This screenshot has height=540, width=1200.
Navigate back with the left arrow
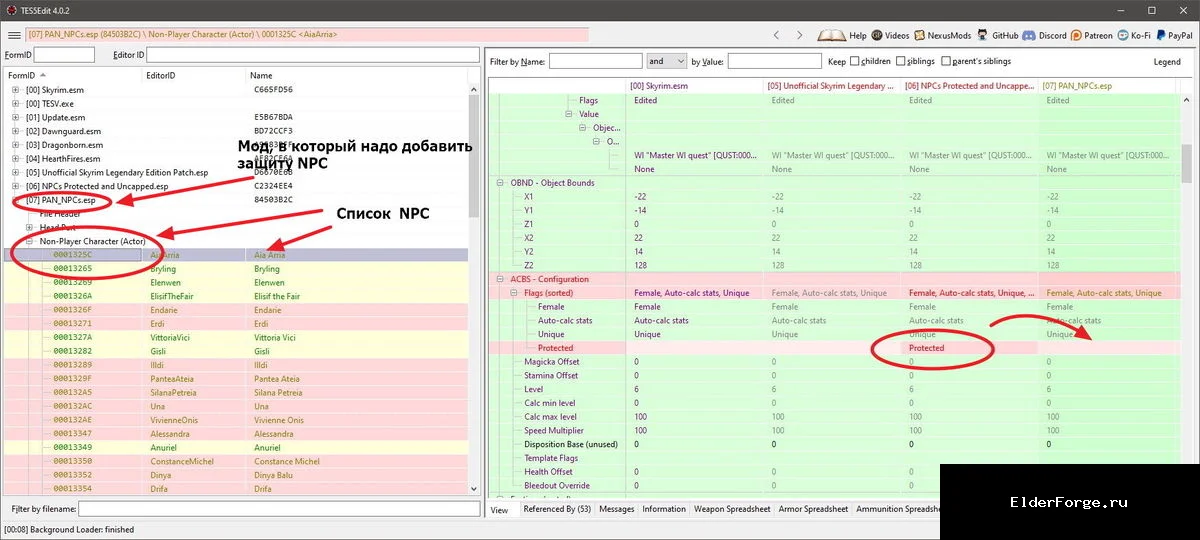pos(777,35)
